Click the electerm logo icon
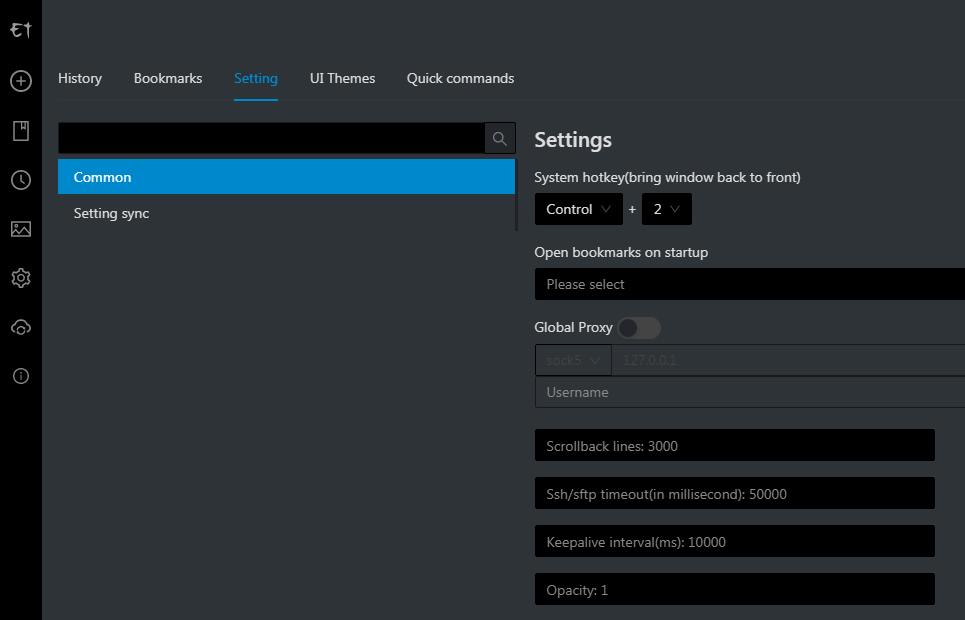This screenshot has height=620, width=965. [21, 31]
